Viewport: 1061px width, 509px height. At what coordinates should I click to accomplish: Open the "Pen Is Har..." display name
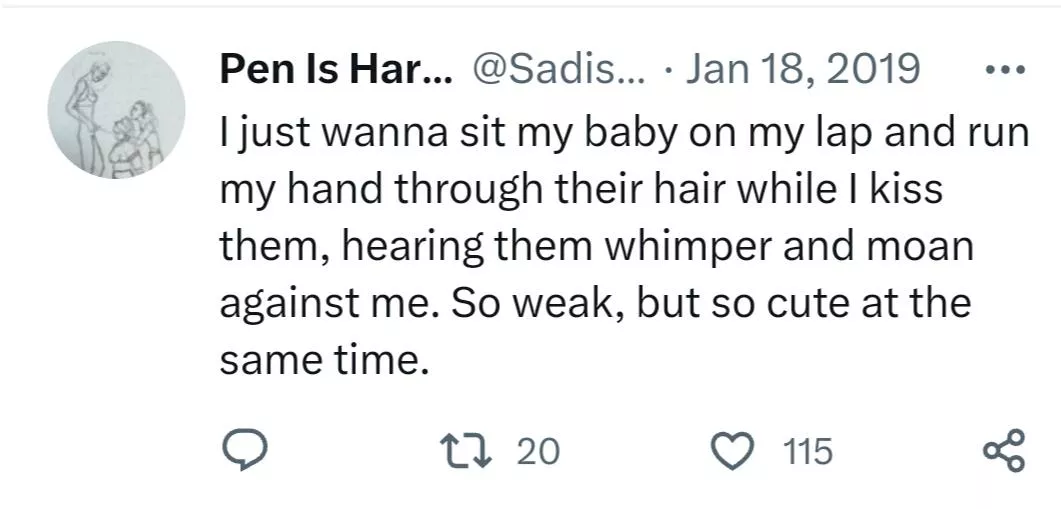click(336, 70)
